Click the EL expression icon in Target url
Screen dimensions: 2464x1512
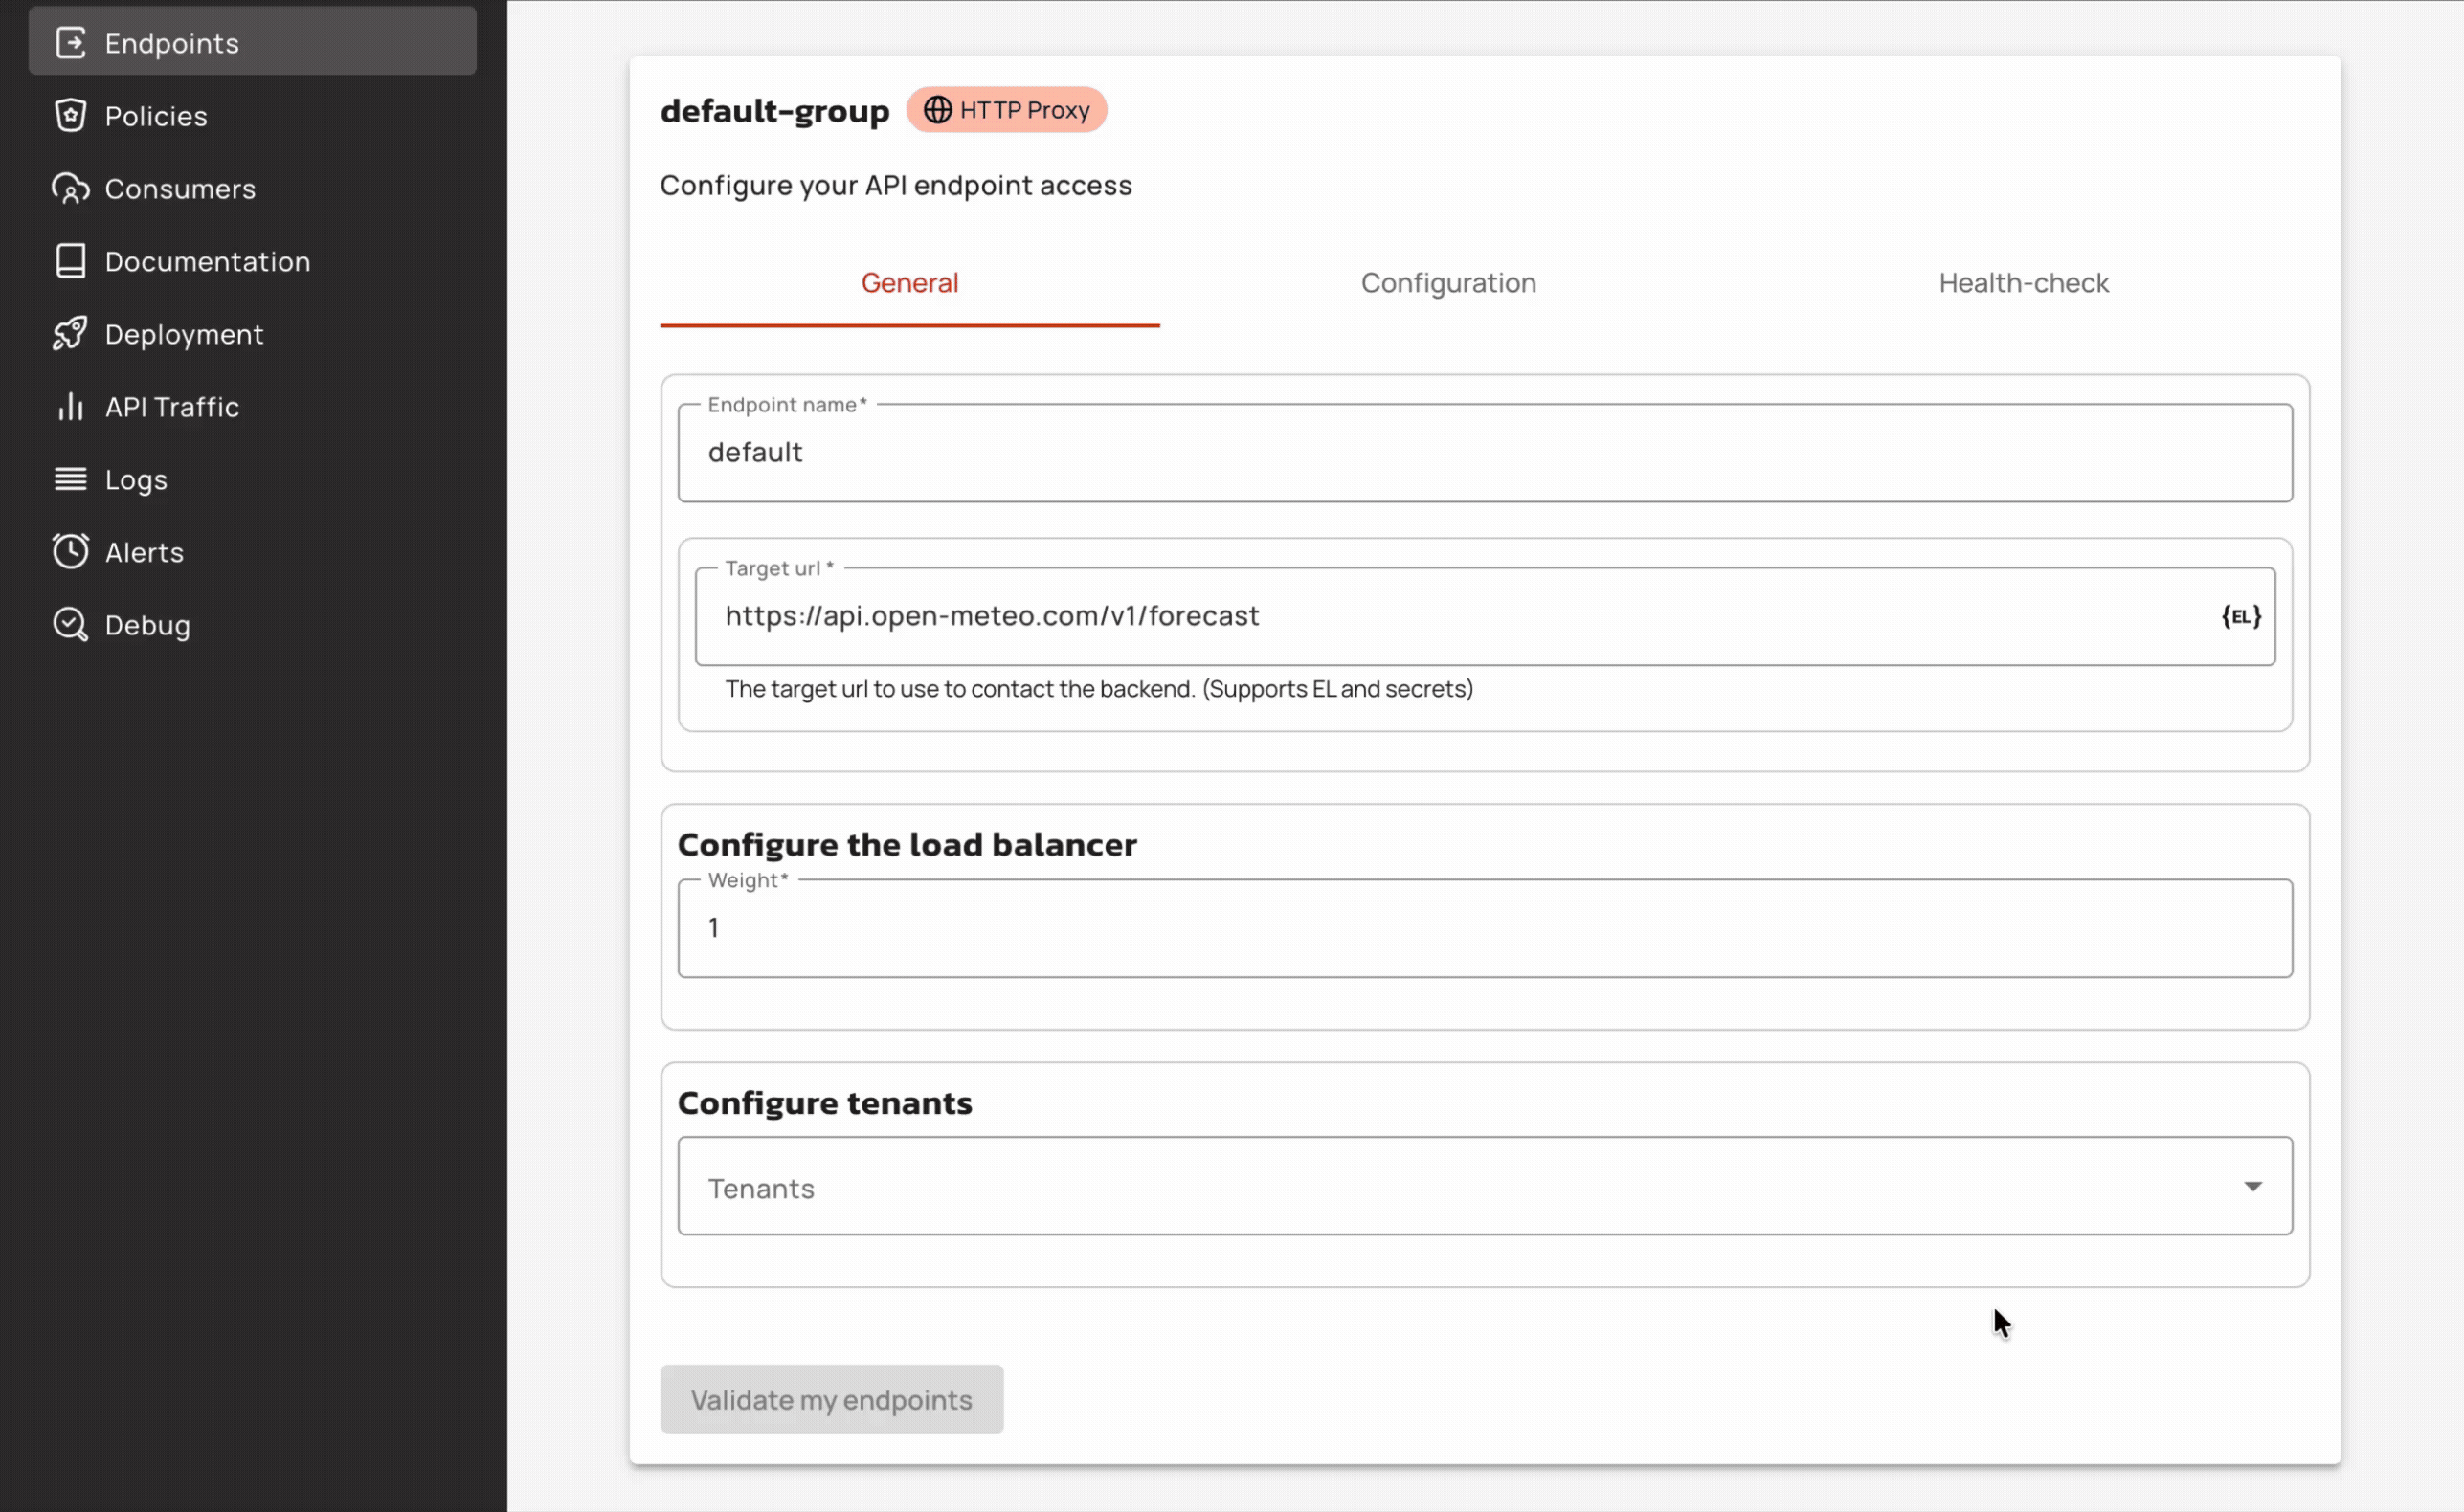pyautogui.click(x=2240, y=616)
